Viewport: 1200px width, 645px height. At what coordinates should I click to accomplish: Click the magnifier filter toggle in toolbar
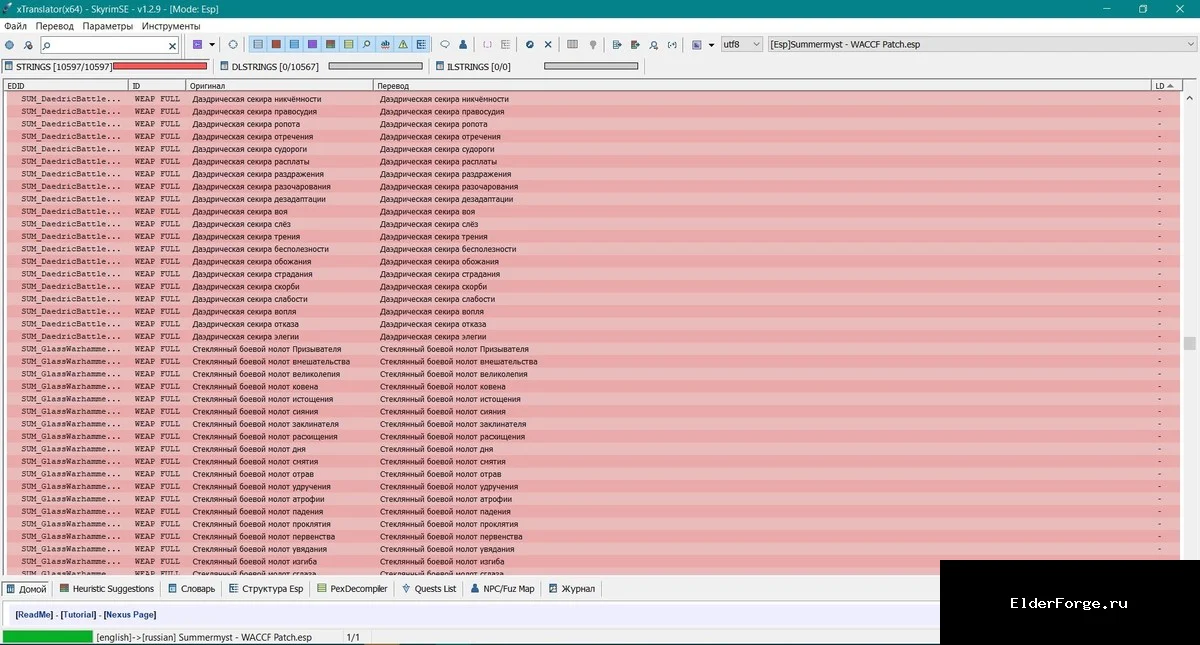coord(367,45)
